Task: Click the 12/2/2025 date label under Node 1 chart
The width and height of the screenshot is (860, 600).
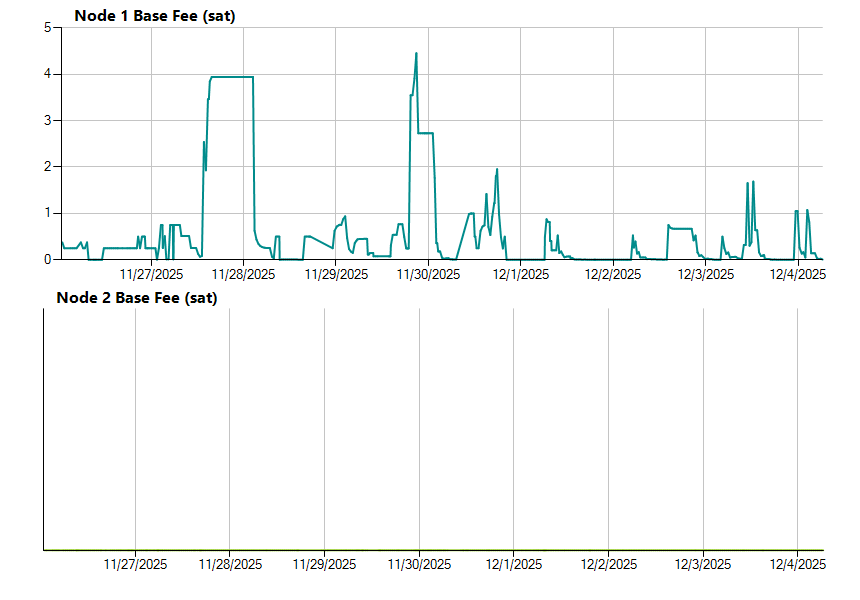Action: click(x=613, y=273)
